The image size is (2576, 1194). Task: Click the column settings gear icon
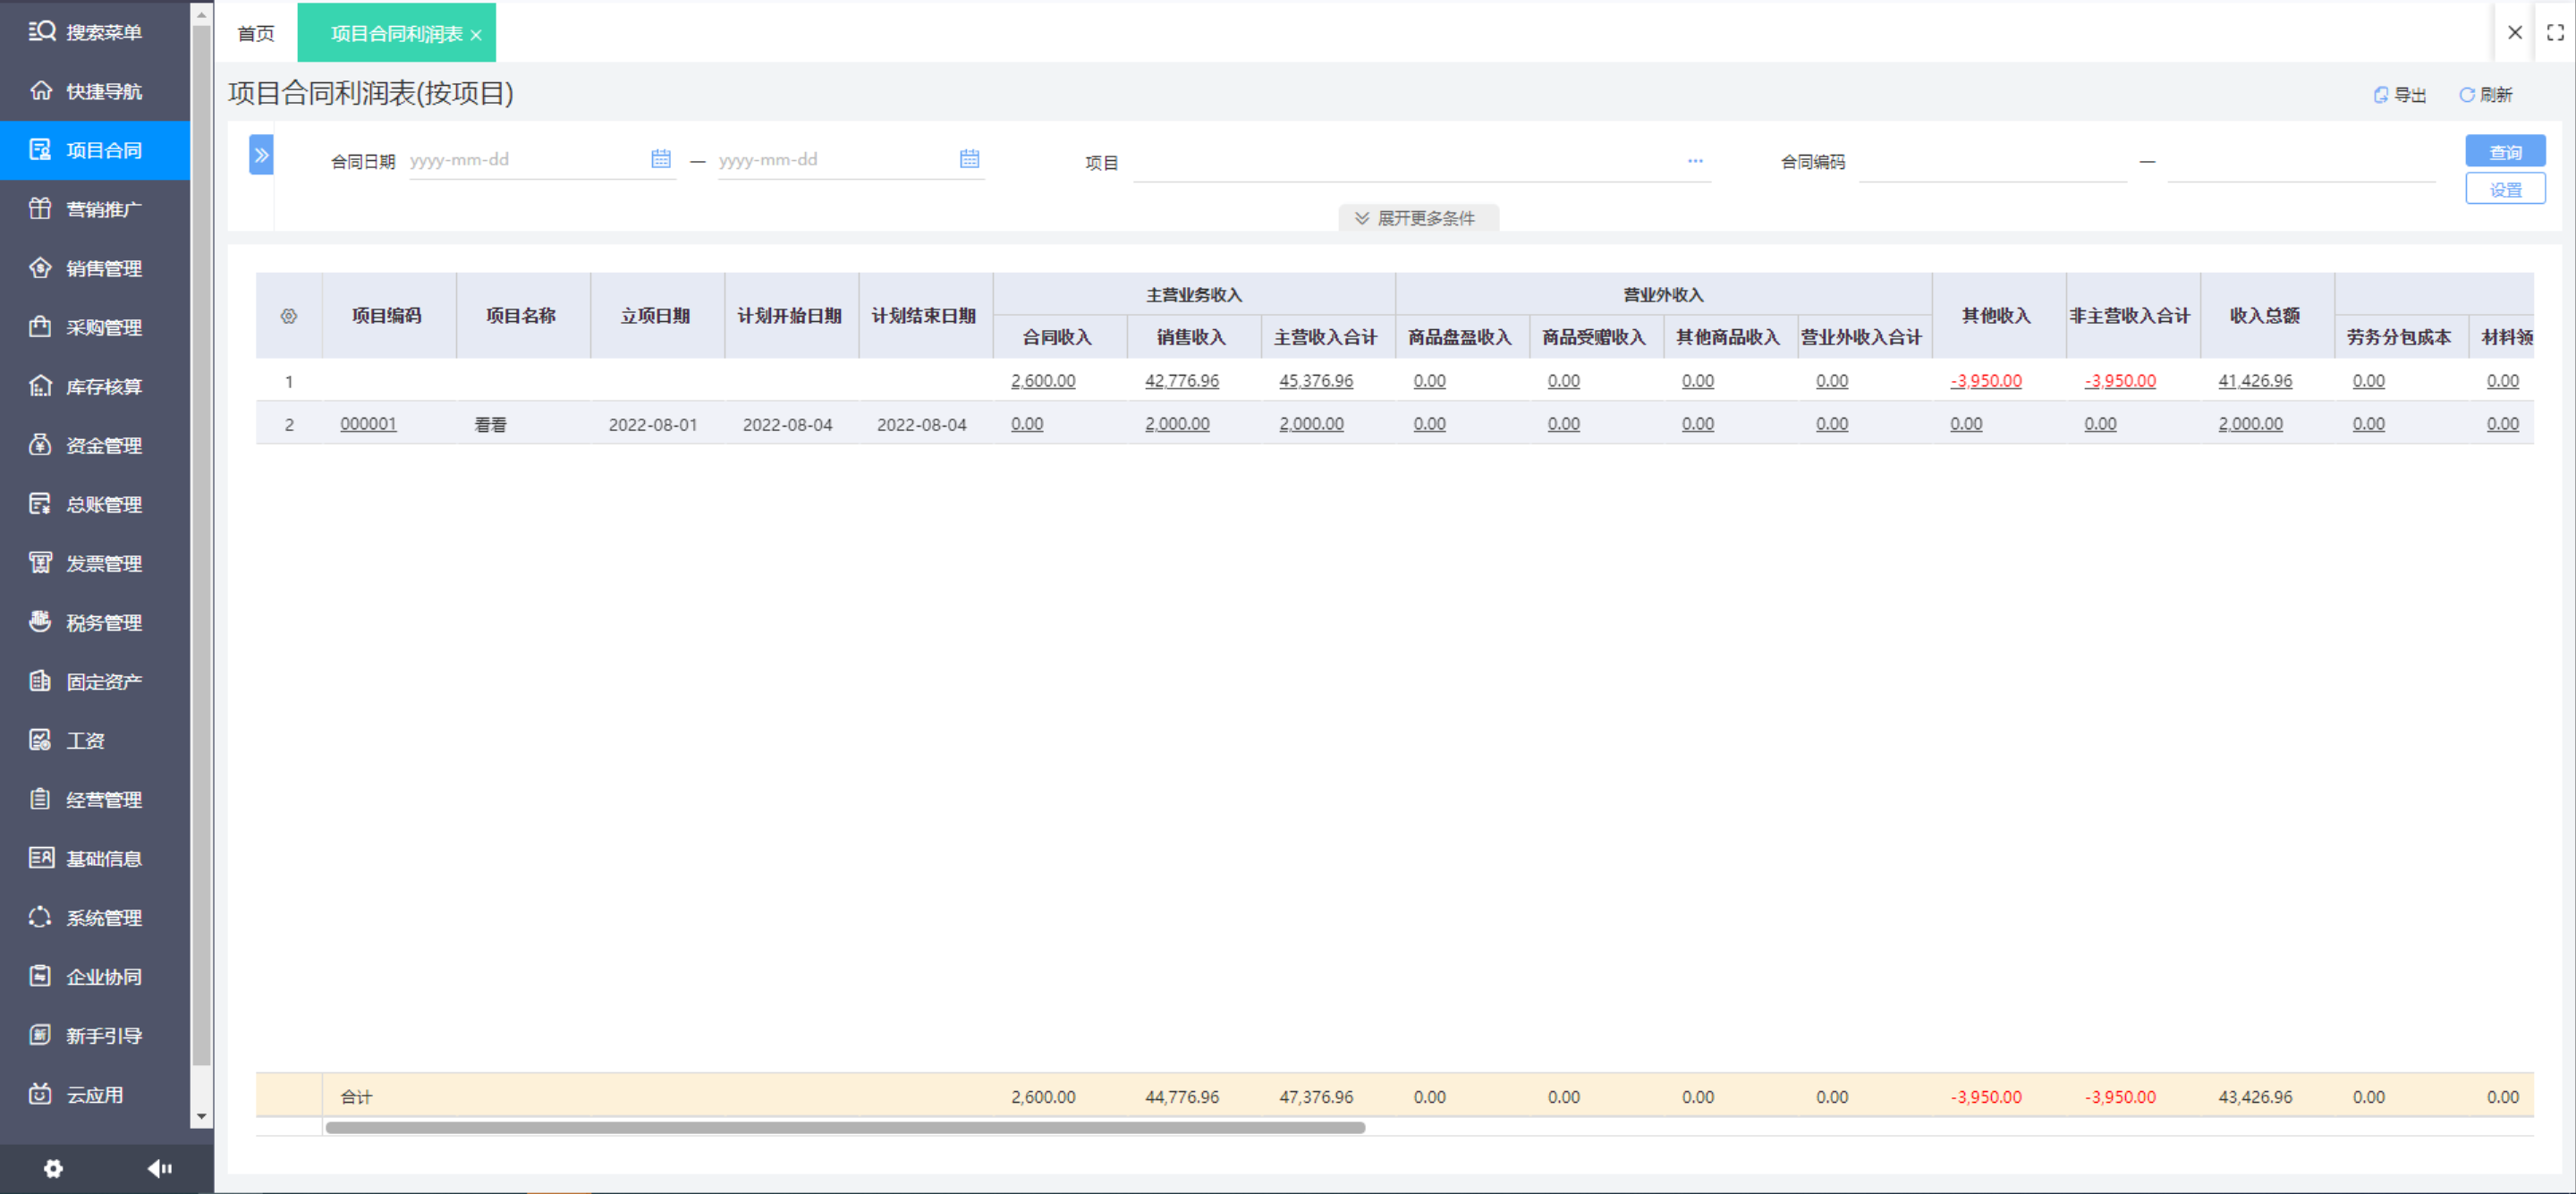point(289,317)
